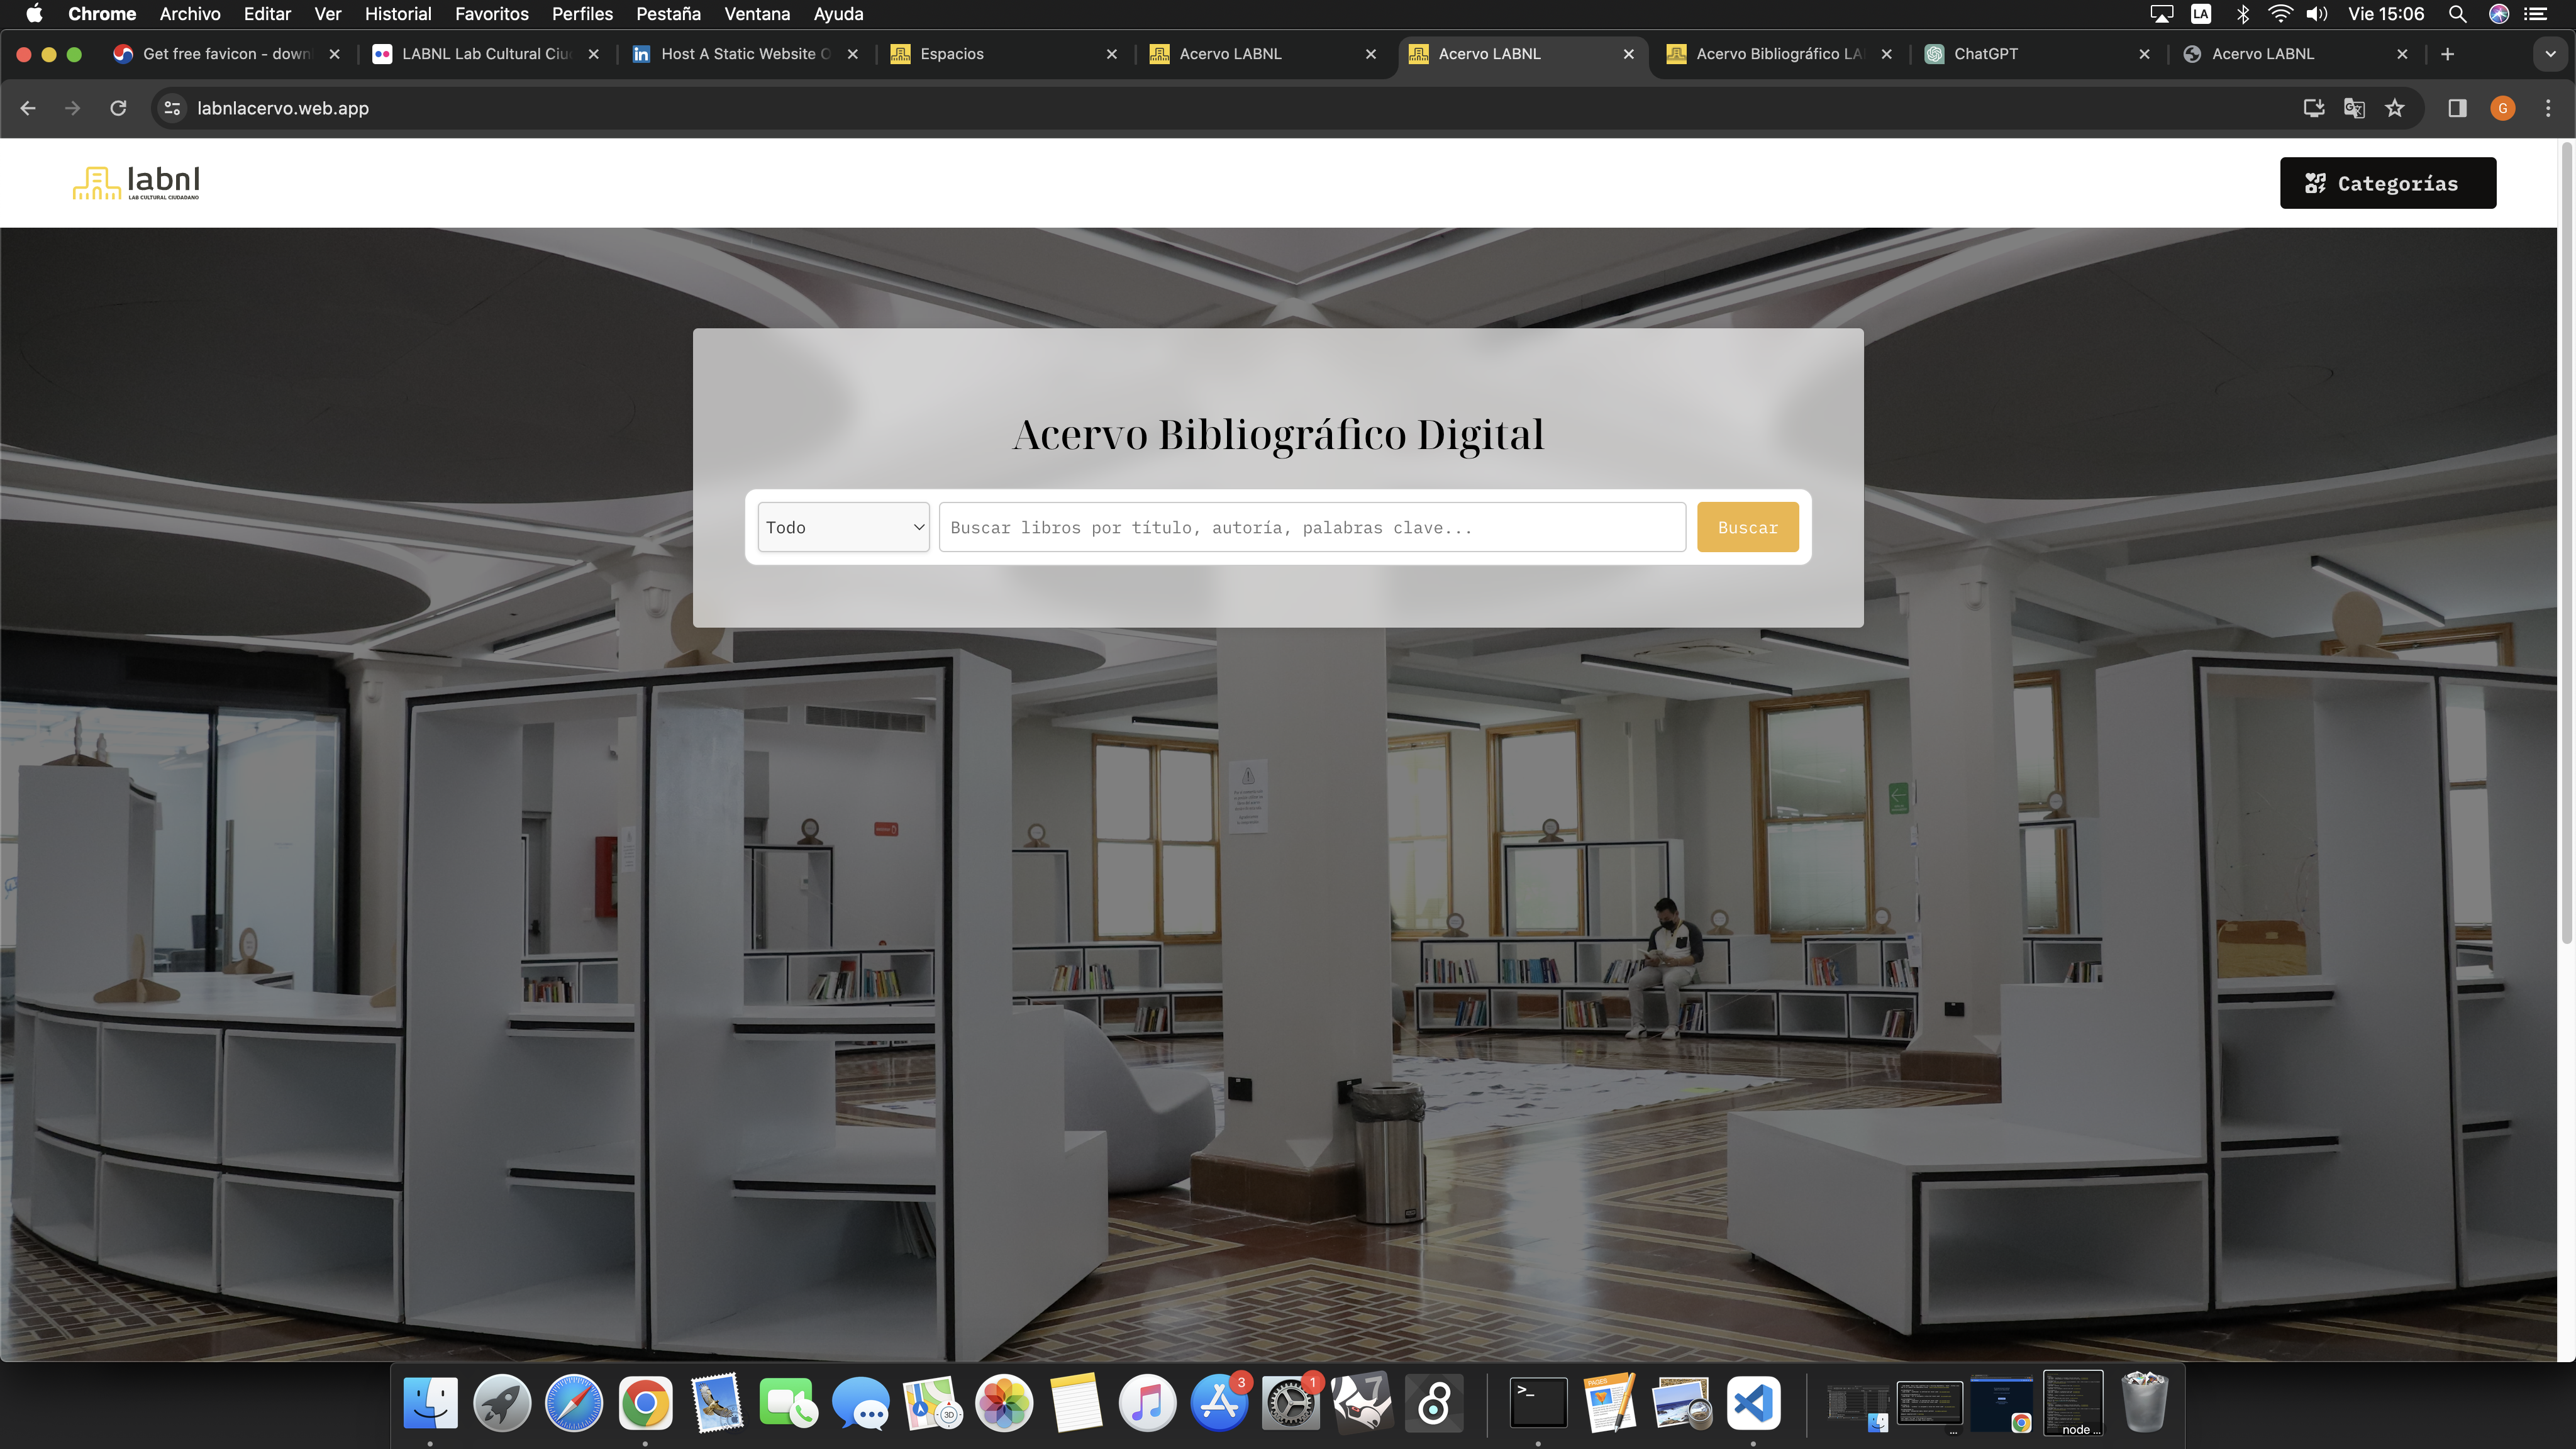This screenshot has height=1449, width=2576.
Task: View site information icon beside URL
Action: (172, 108)
